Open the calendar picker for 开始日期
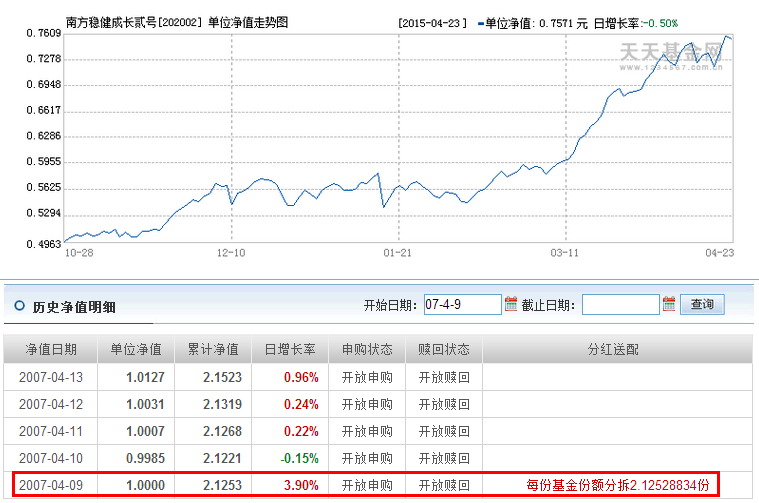 tap(511, 305)
